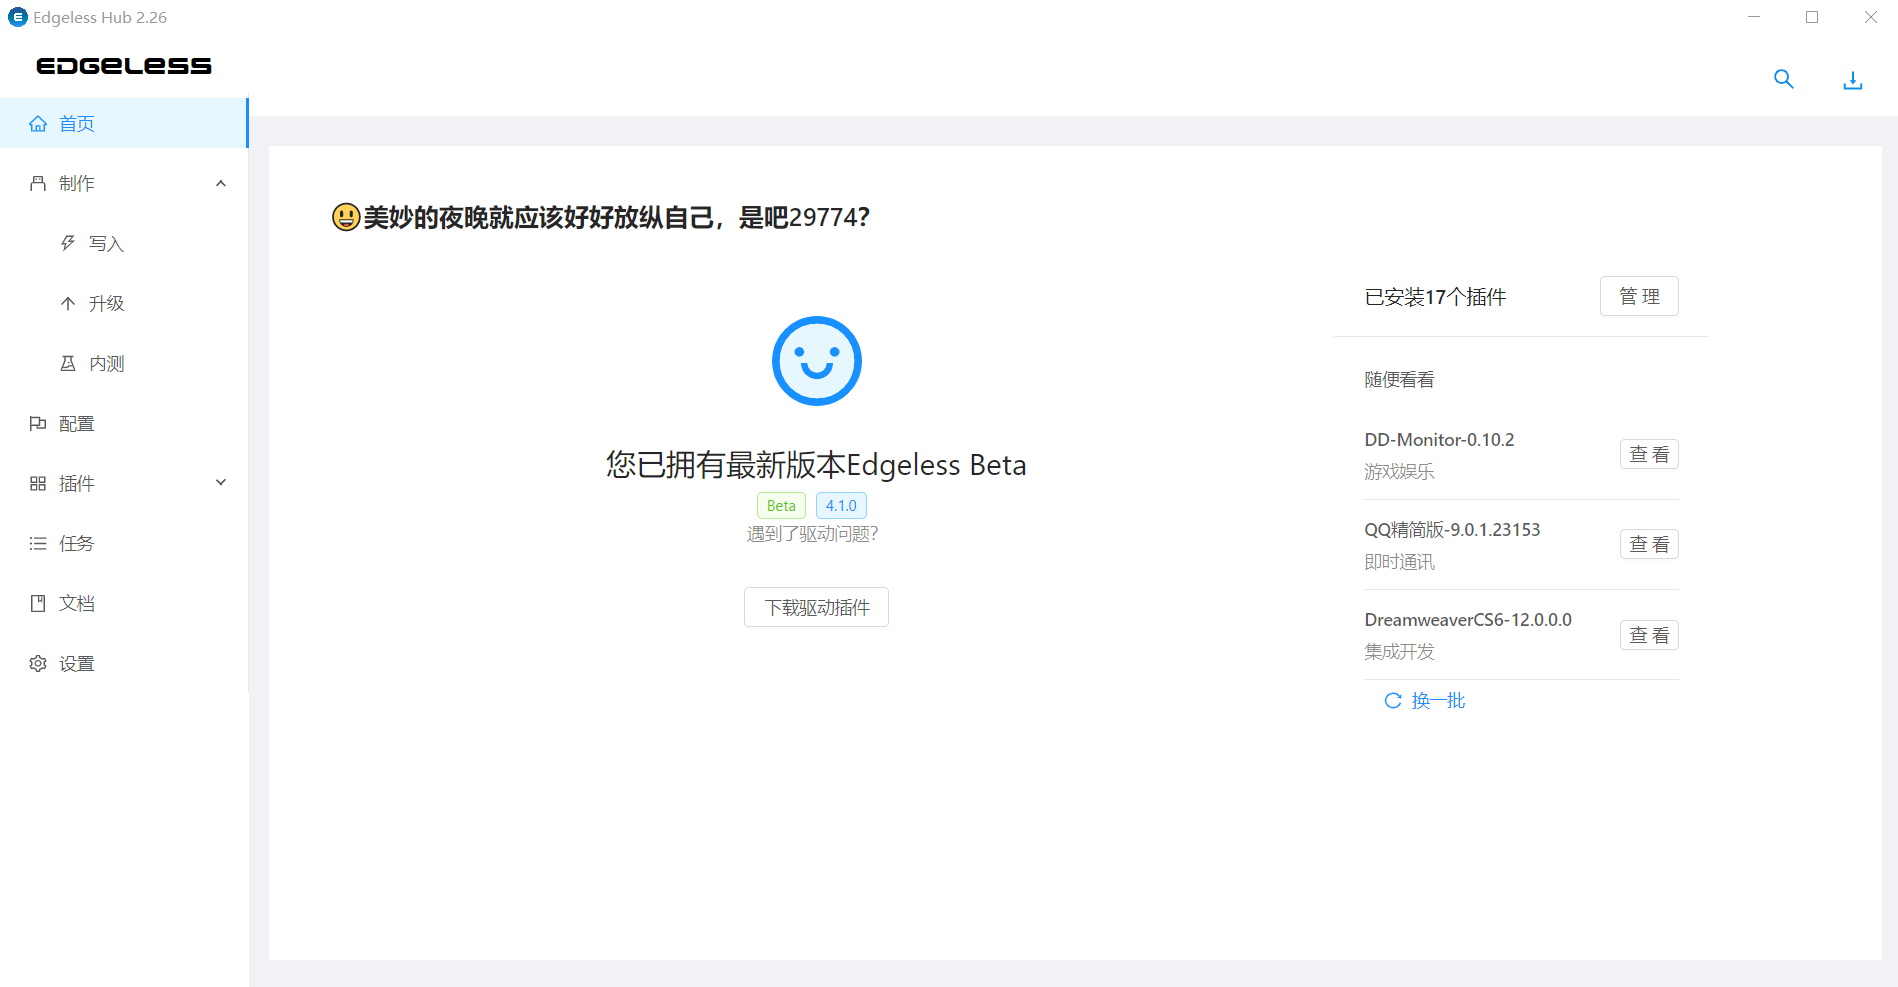View the DD-Monitor-0.10.2 plugin
The width and height of the screenshot is (1898, 987).
[1648, 454]
